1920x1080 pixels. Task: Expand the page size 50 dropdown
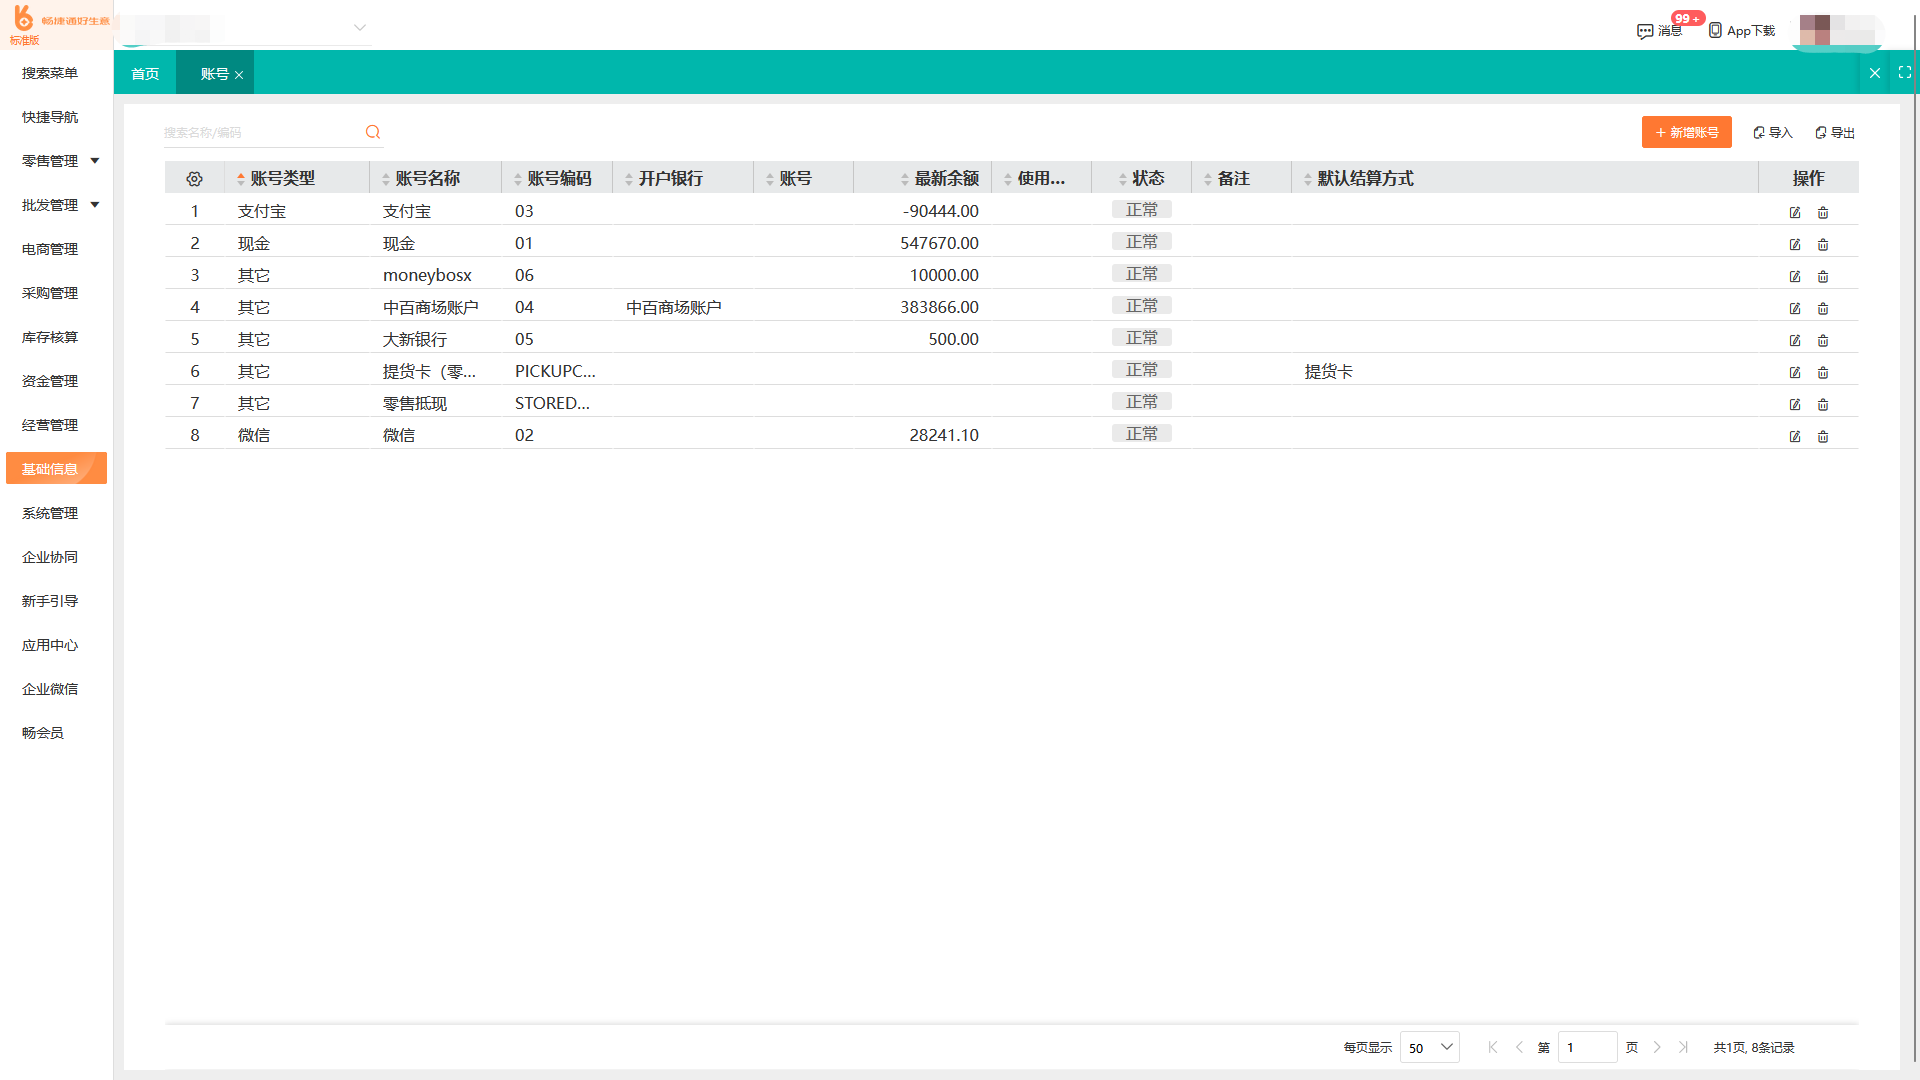tap(1428, 1047)
